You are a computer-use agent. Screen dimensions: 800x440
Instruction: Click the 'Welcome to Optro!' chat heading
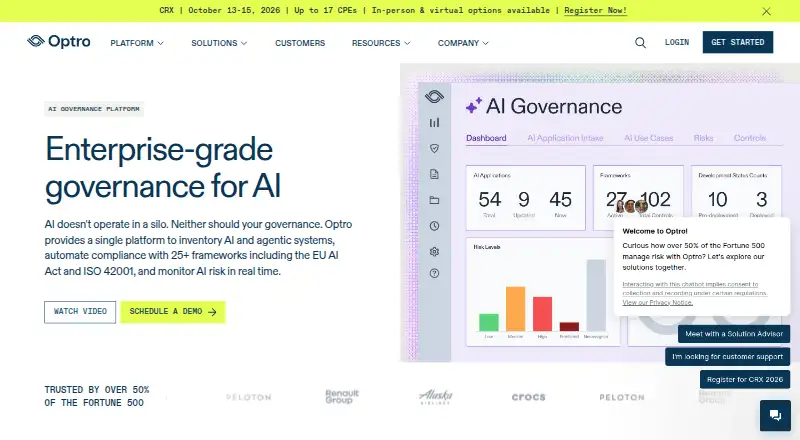tap(655, 231)
